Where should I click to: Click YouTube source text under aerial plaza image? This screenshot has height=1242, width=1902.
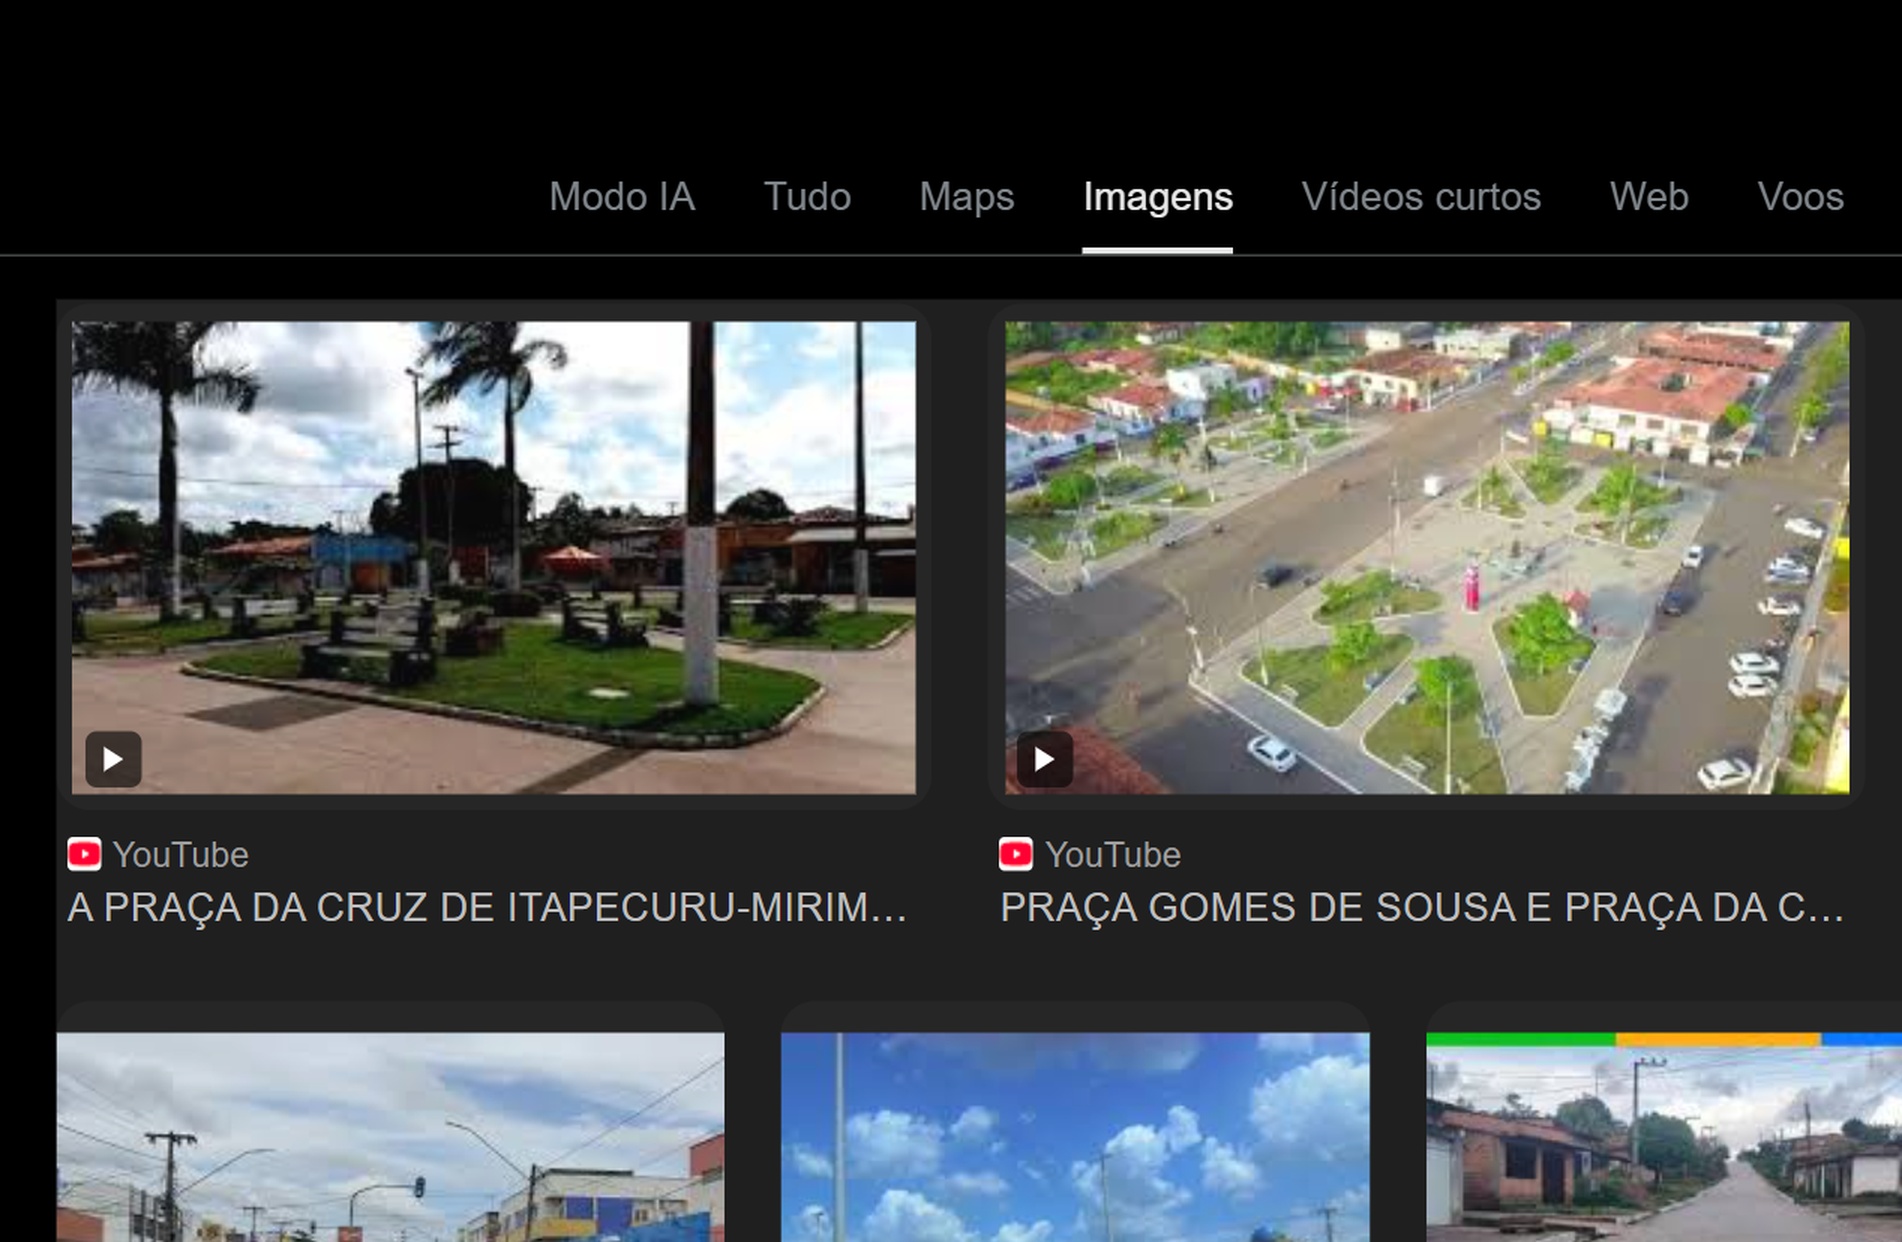tap(1113, 855)
